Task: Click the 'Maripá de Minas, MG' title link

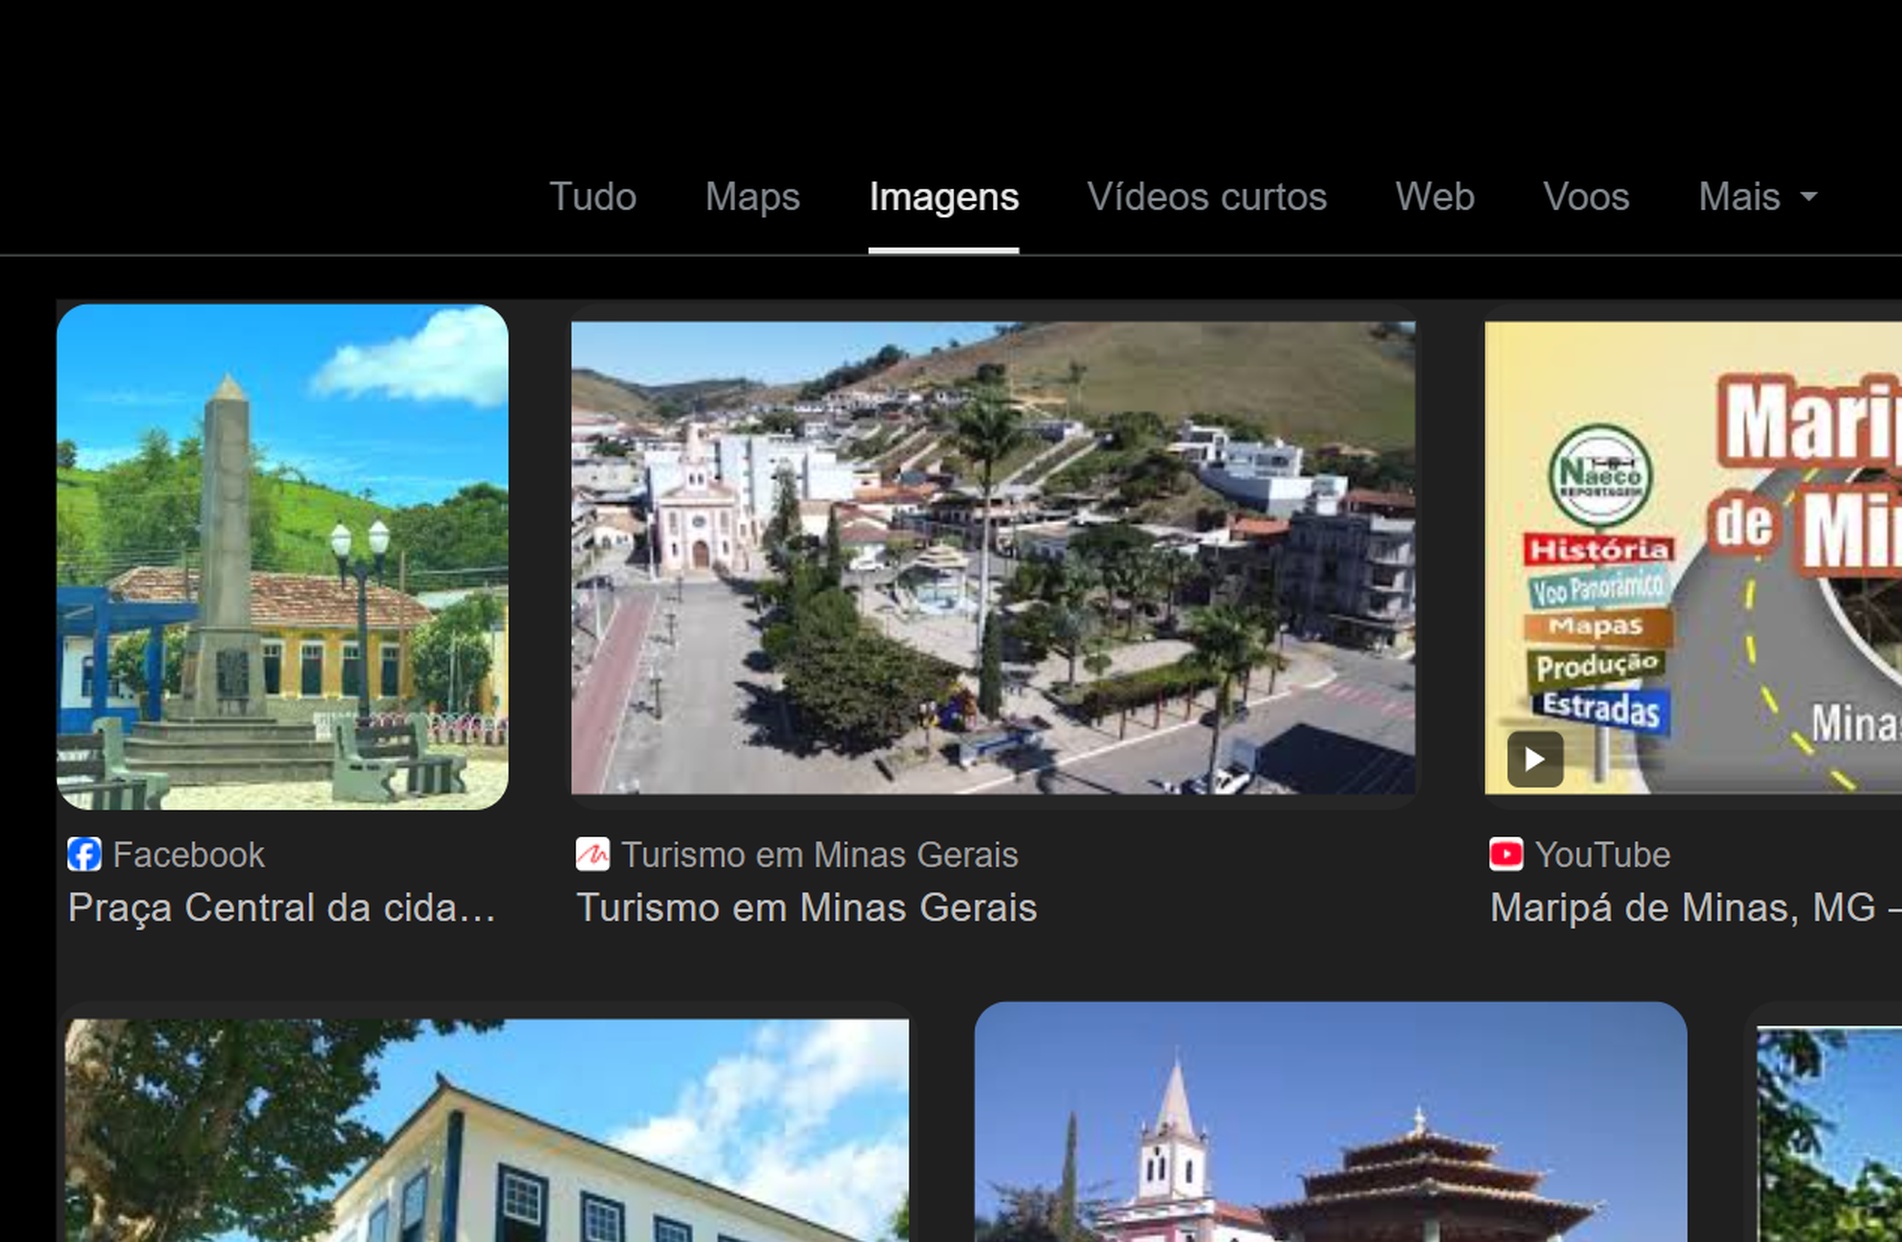Action: point(1682,908)
